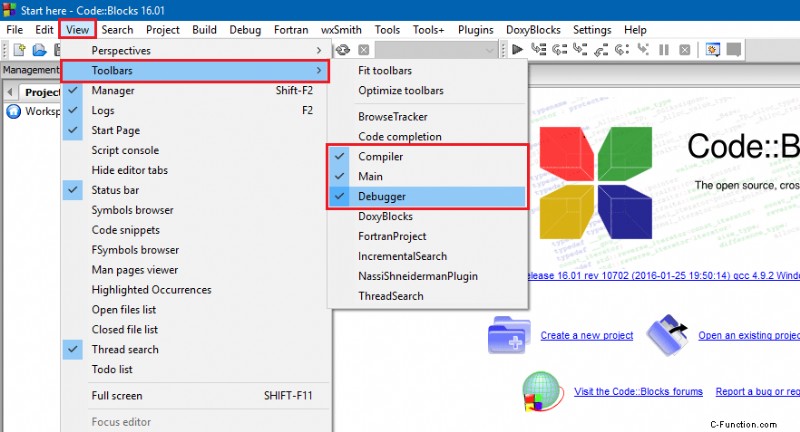The image size is (800, 432).
Task: Toggle the Start Page view option
Action: pyautogui.click(x=115, y=130)
